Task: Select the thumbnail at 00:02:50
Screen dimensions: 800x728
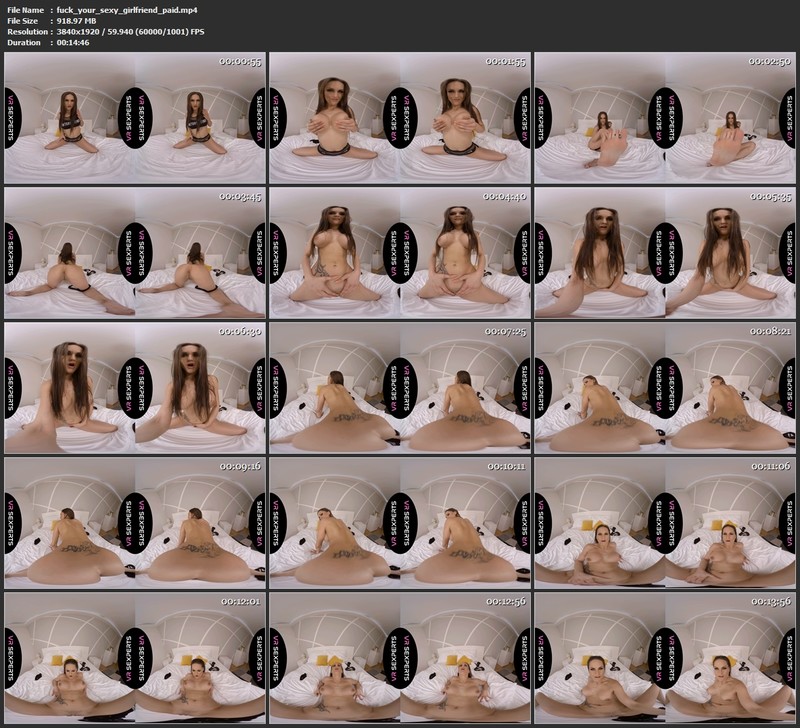Action: coord(665,118)
